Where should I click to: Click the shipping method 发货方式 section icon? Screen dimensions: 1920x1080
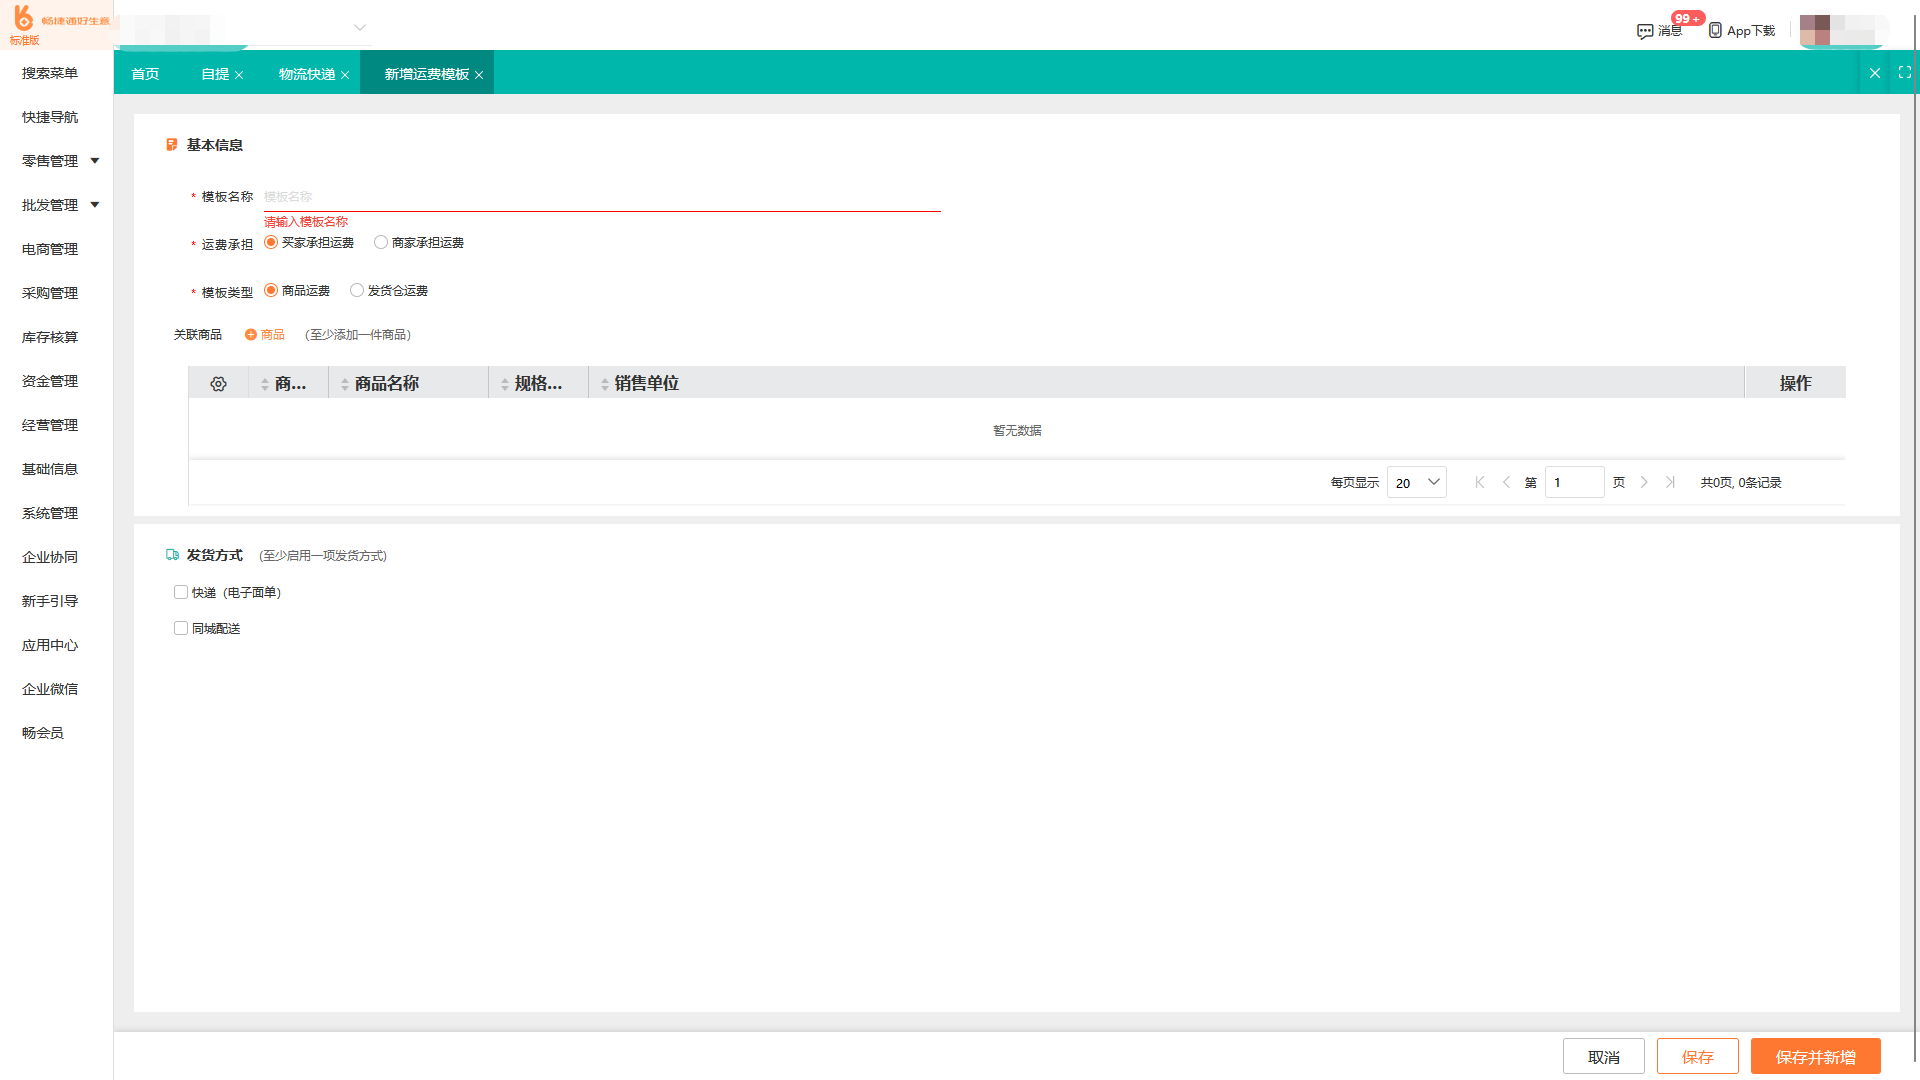pyautogui.click(x=173, y=554)
